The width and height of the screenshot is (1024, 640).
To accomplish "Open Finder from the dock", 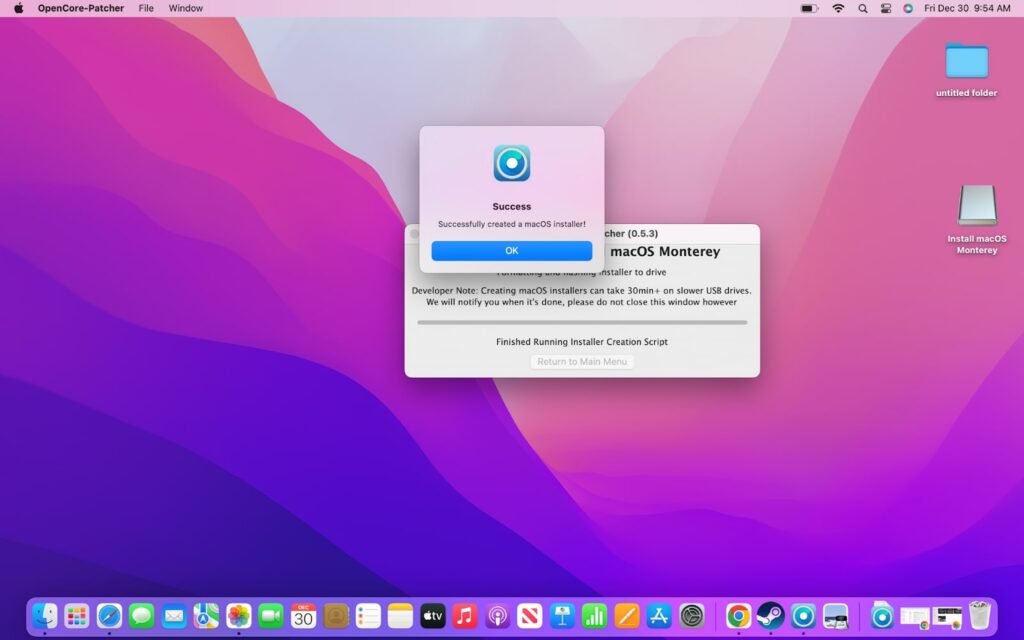I will 45,616.
